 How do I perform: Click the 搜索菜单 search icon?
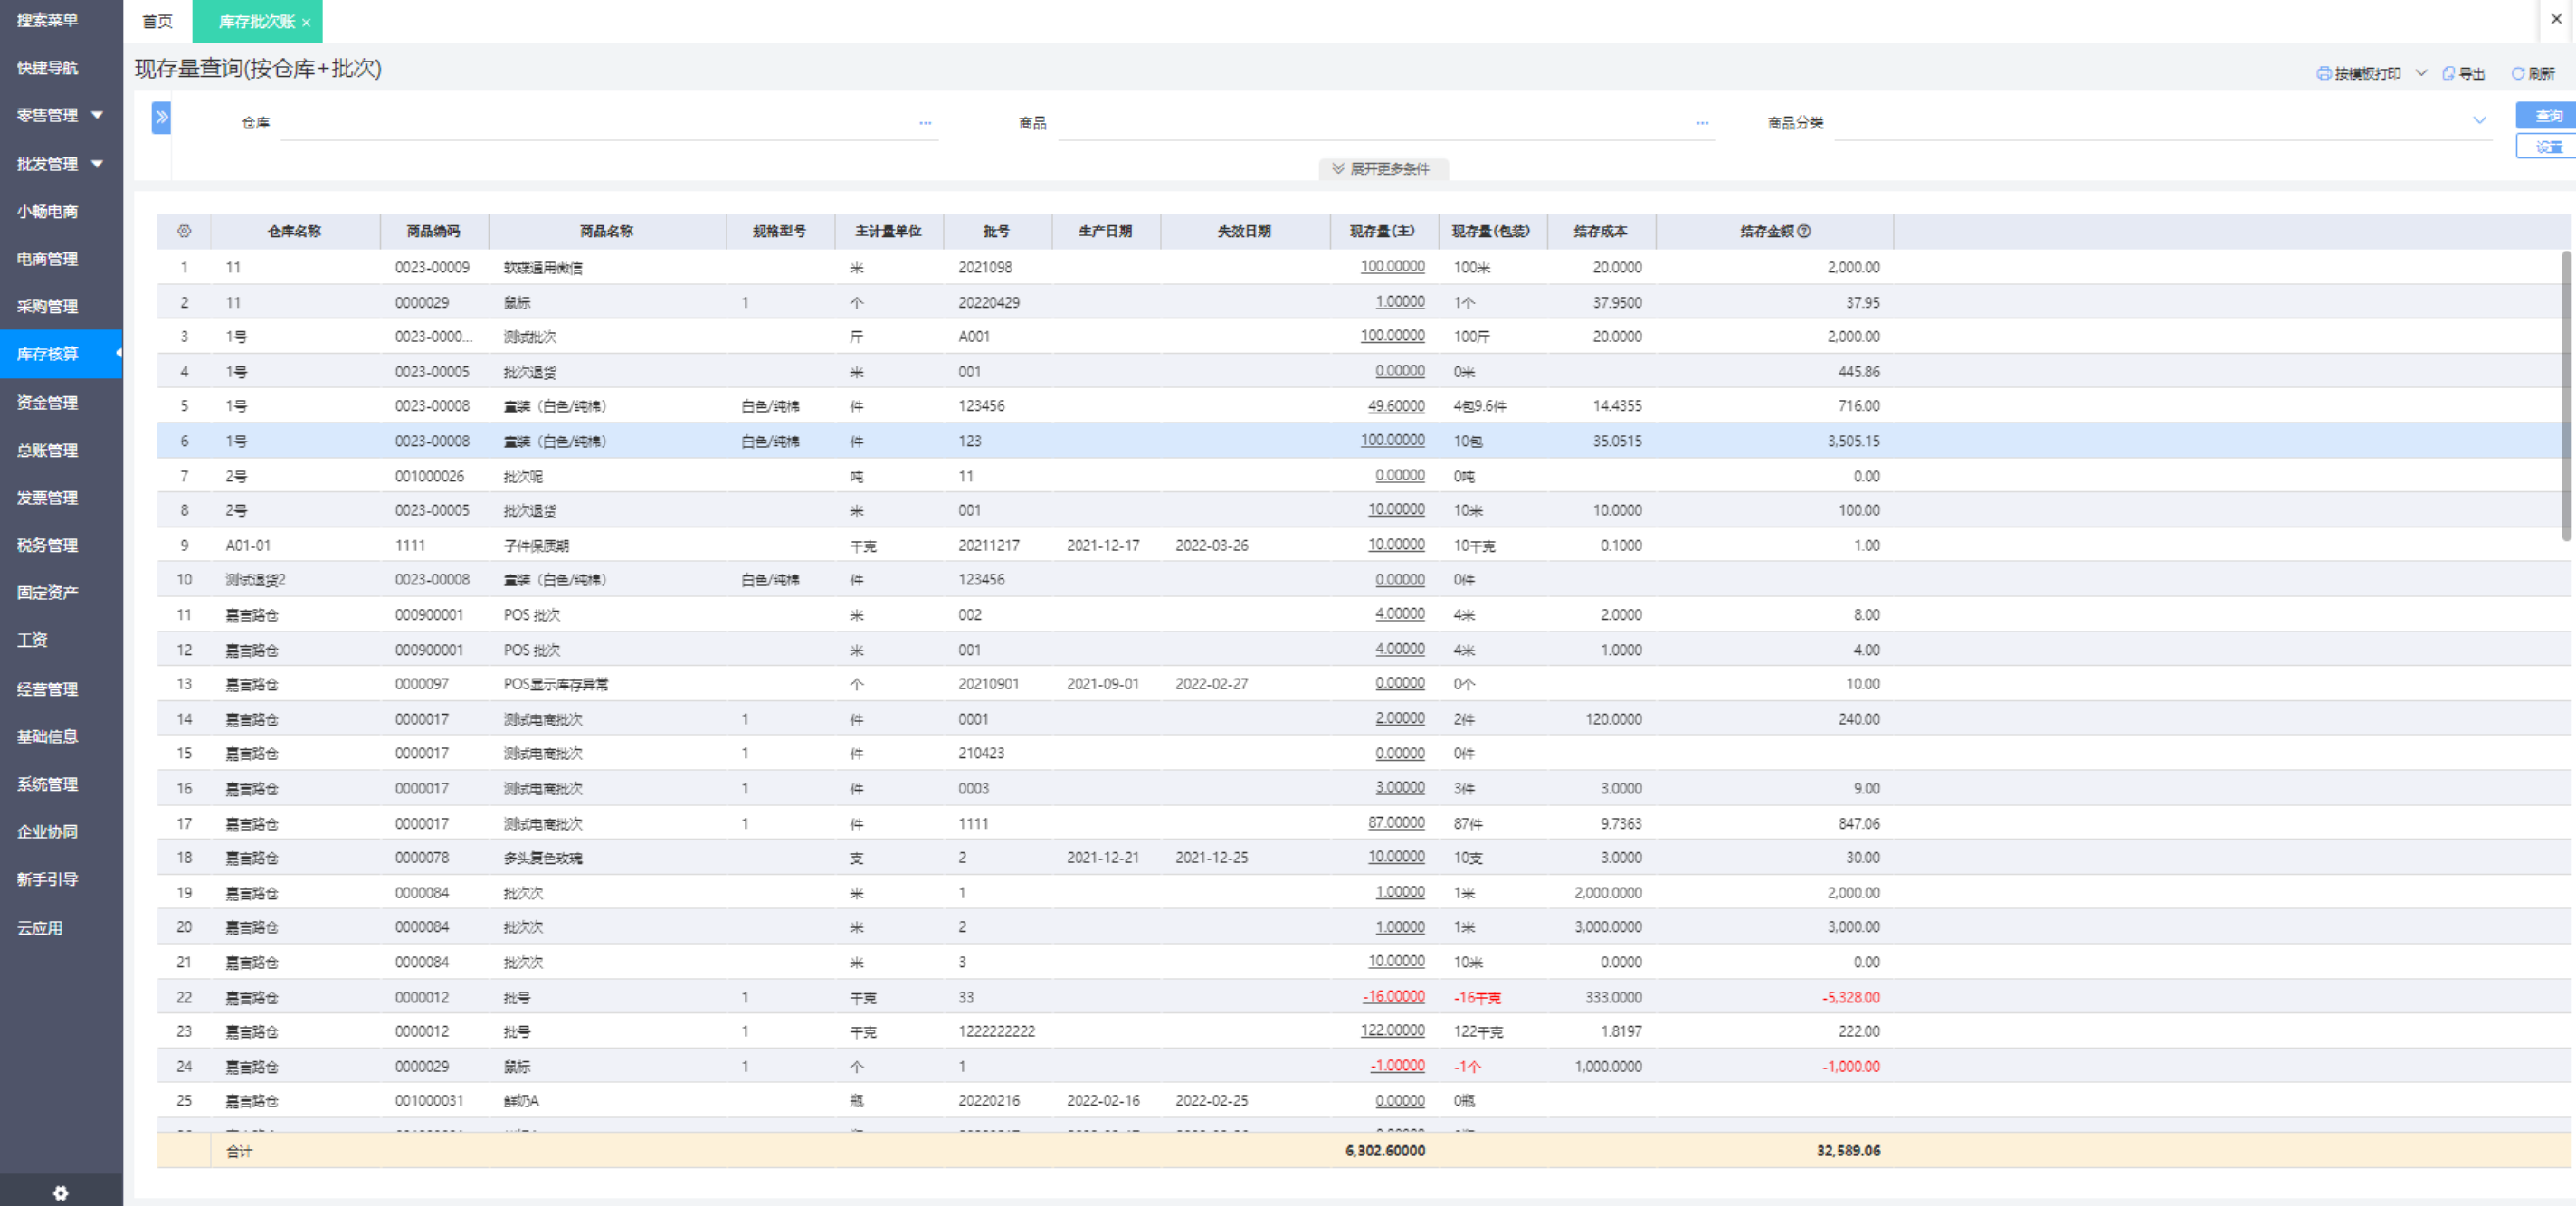pyautogui.click(x=48, y=20)
